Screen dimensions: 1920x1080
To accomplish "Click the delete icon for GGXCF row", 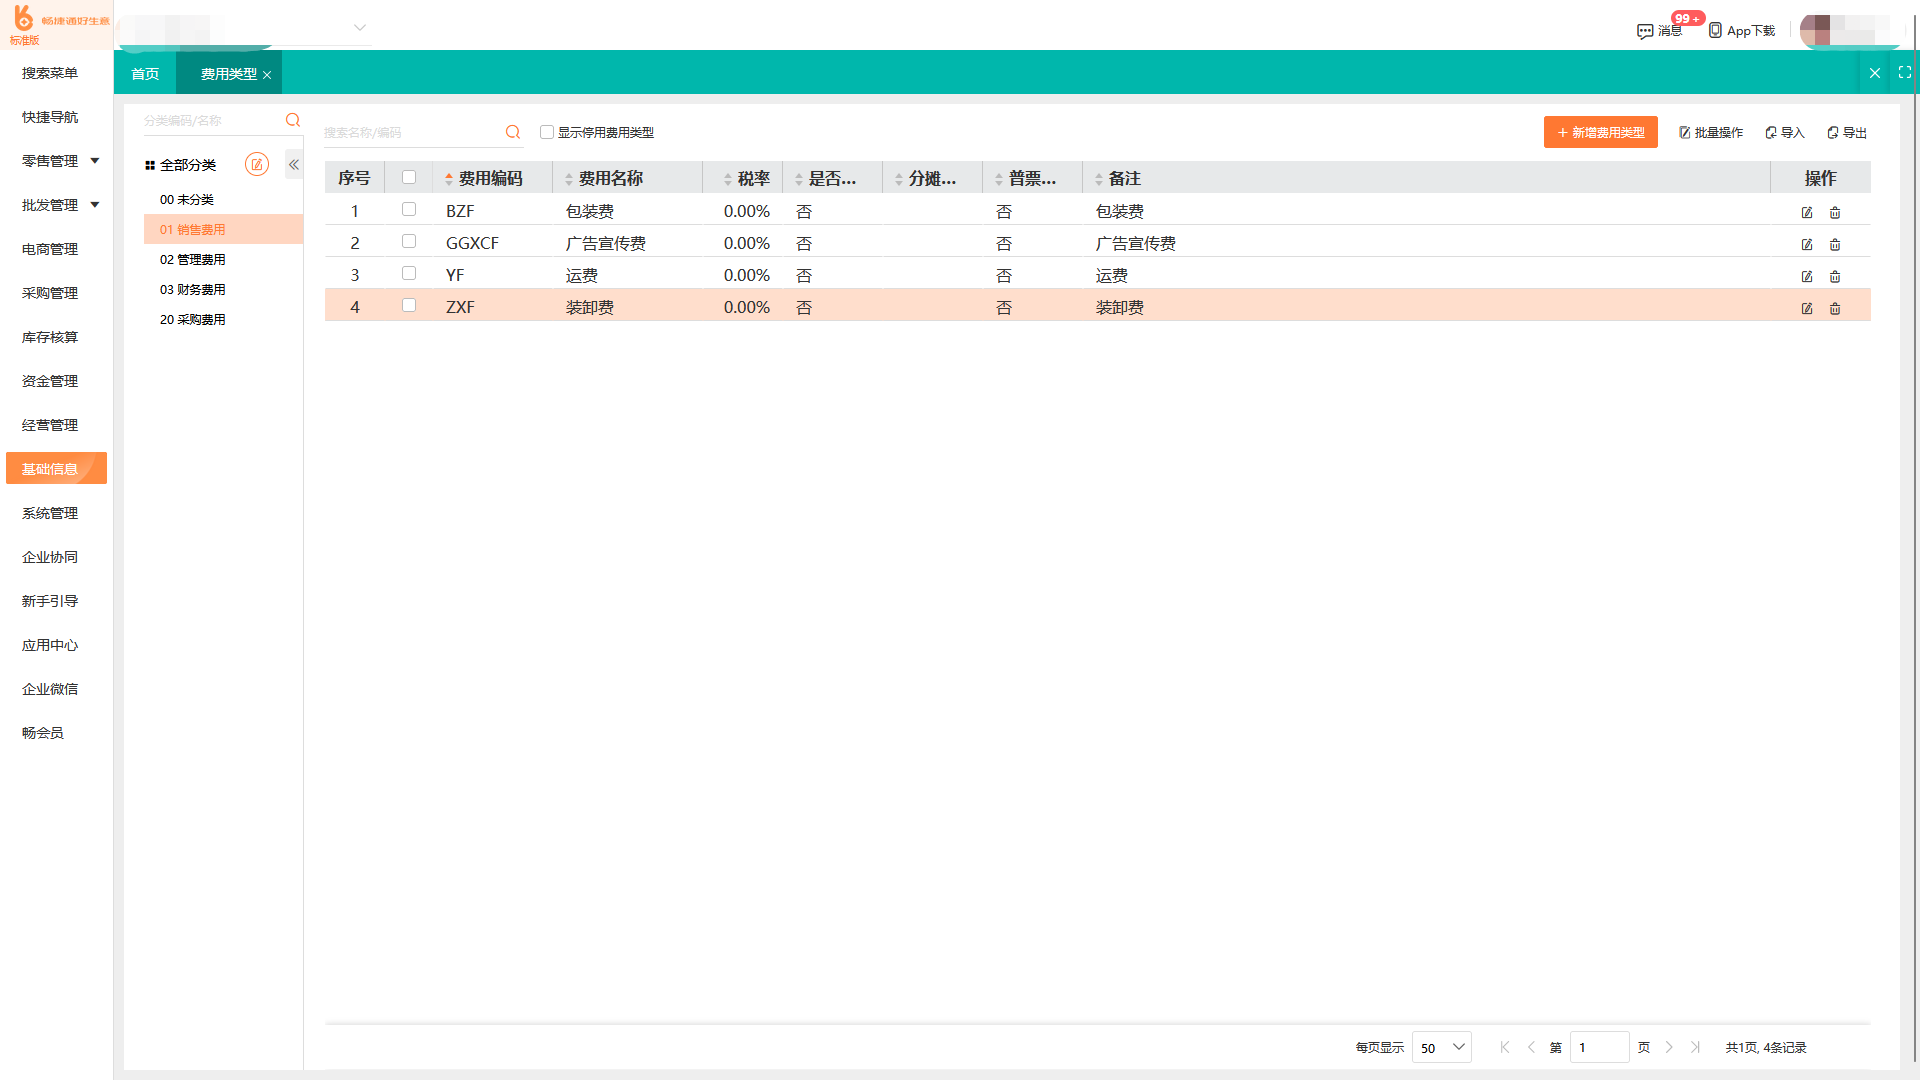I will [1836, 244].
